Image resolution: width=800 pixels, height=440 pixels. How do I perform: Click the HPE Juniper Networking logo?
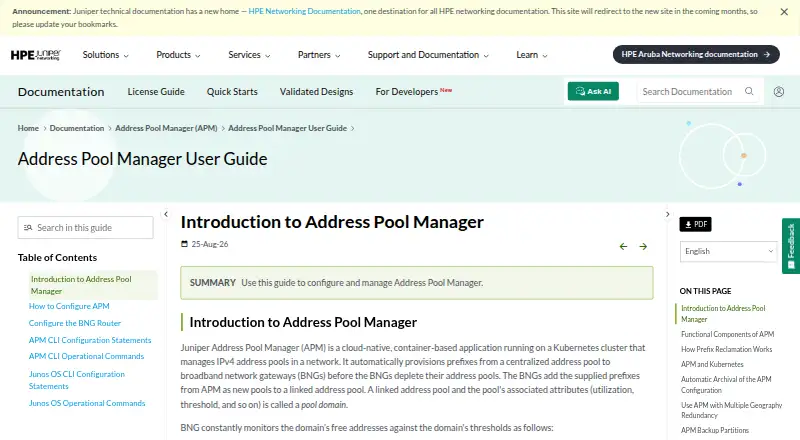tap(36, 55)
